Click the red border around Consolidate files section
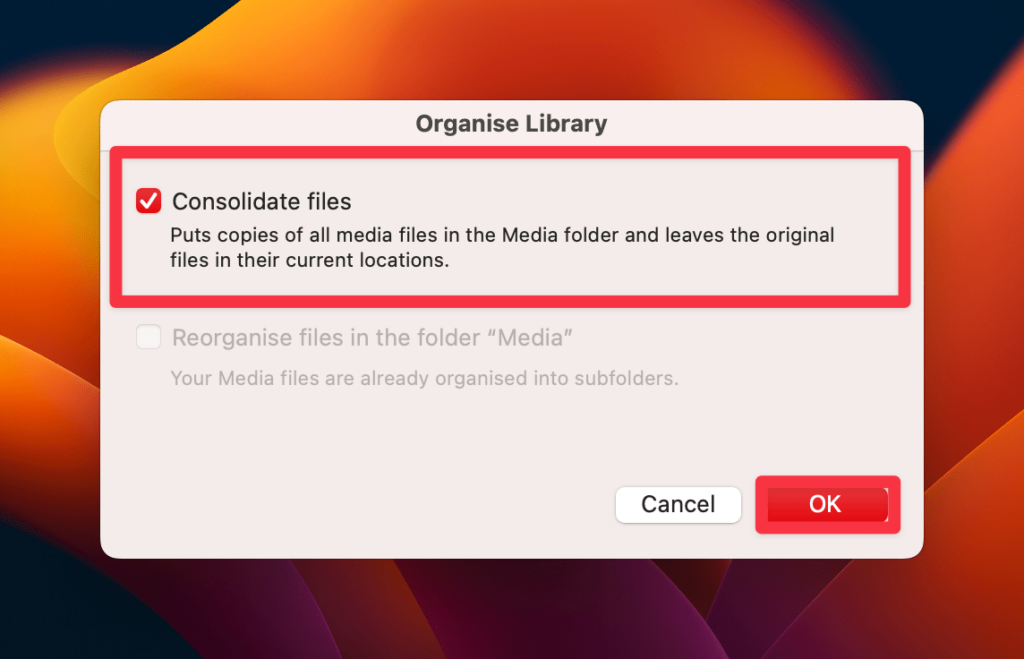The image size is (1024, 659). pyautogui.click(x=510, y=152)
